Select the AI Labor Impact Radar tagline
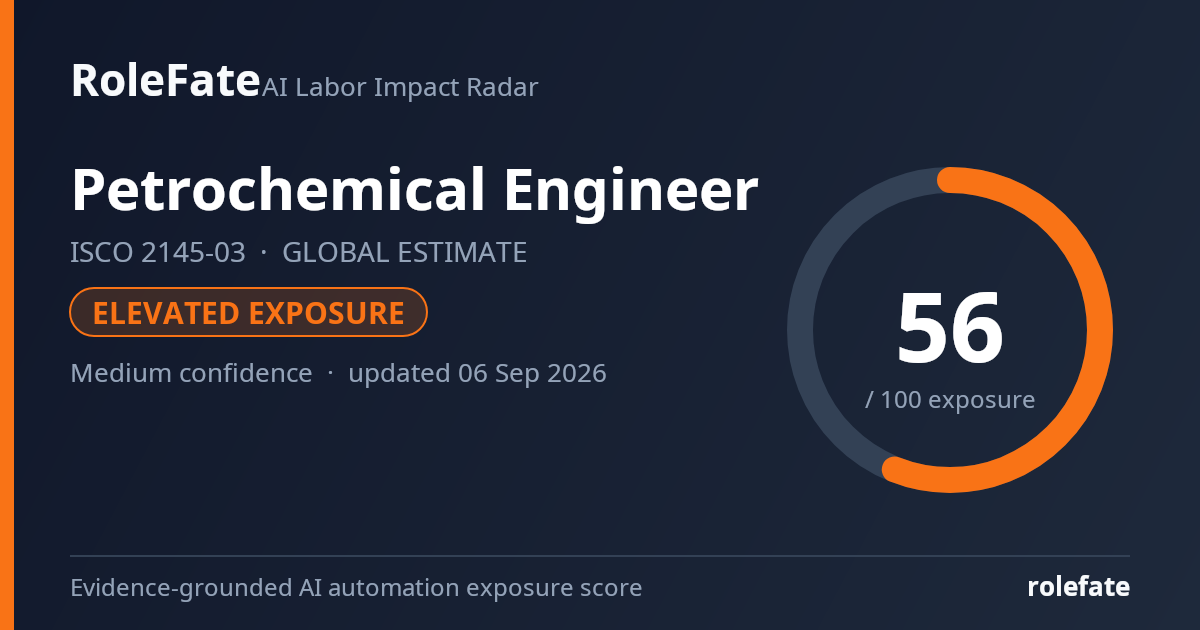This screenshot has height=630, width=1200. coord(400,87)
